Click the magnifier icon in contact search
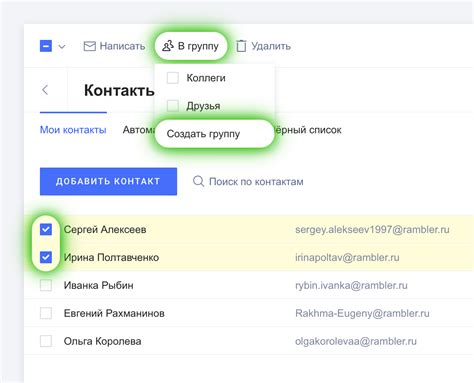The image size is (474, 383). pyautogui.click(x=198, y=181)
